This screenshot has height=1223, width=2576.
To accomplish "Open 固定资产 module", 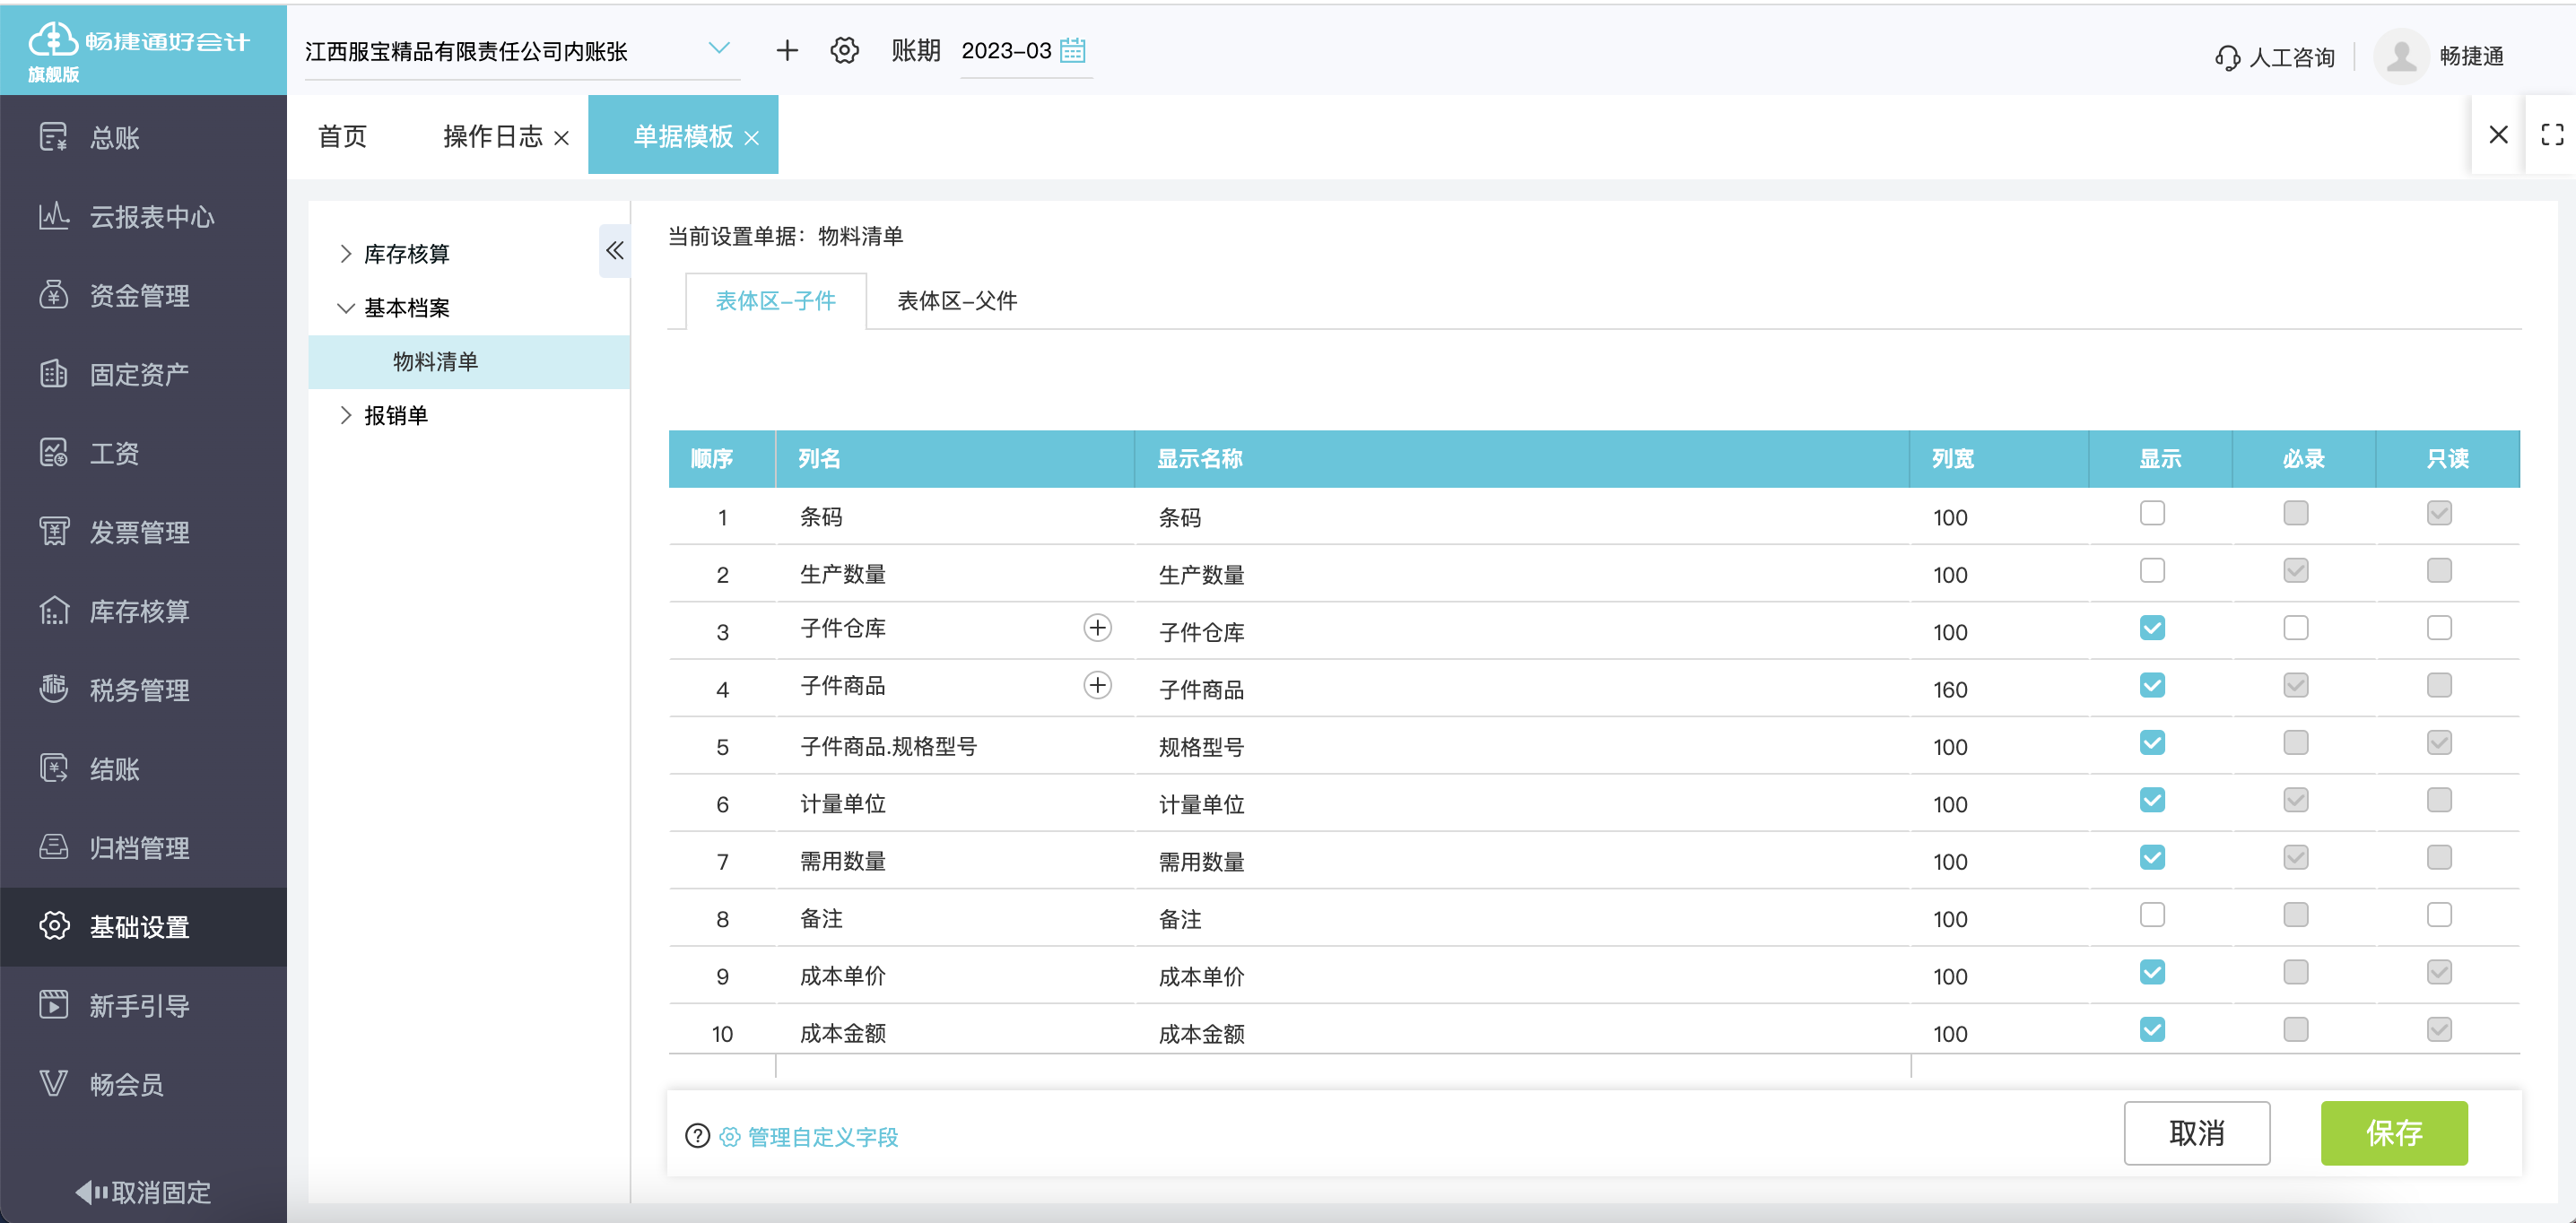I will [140, 374].
